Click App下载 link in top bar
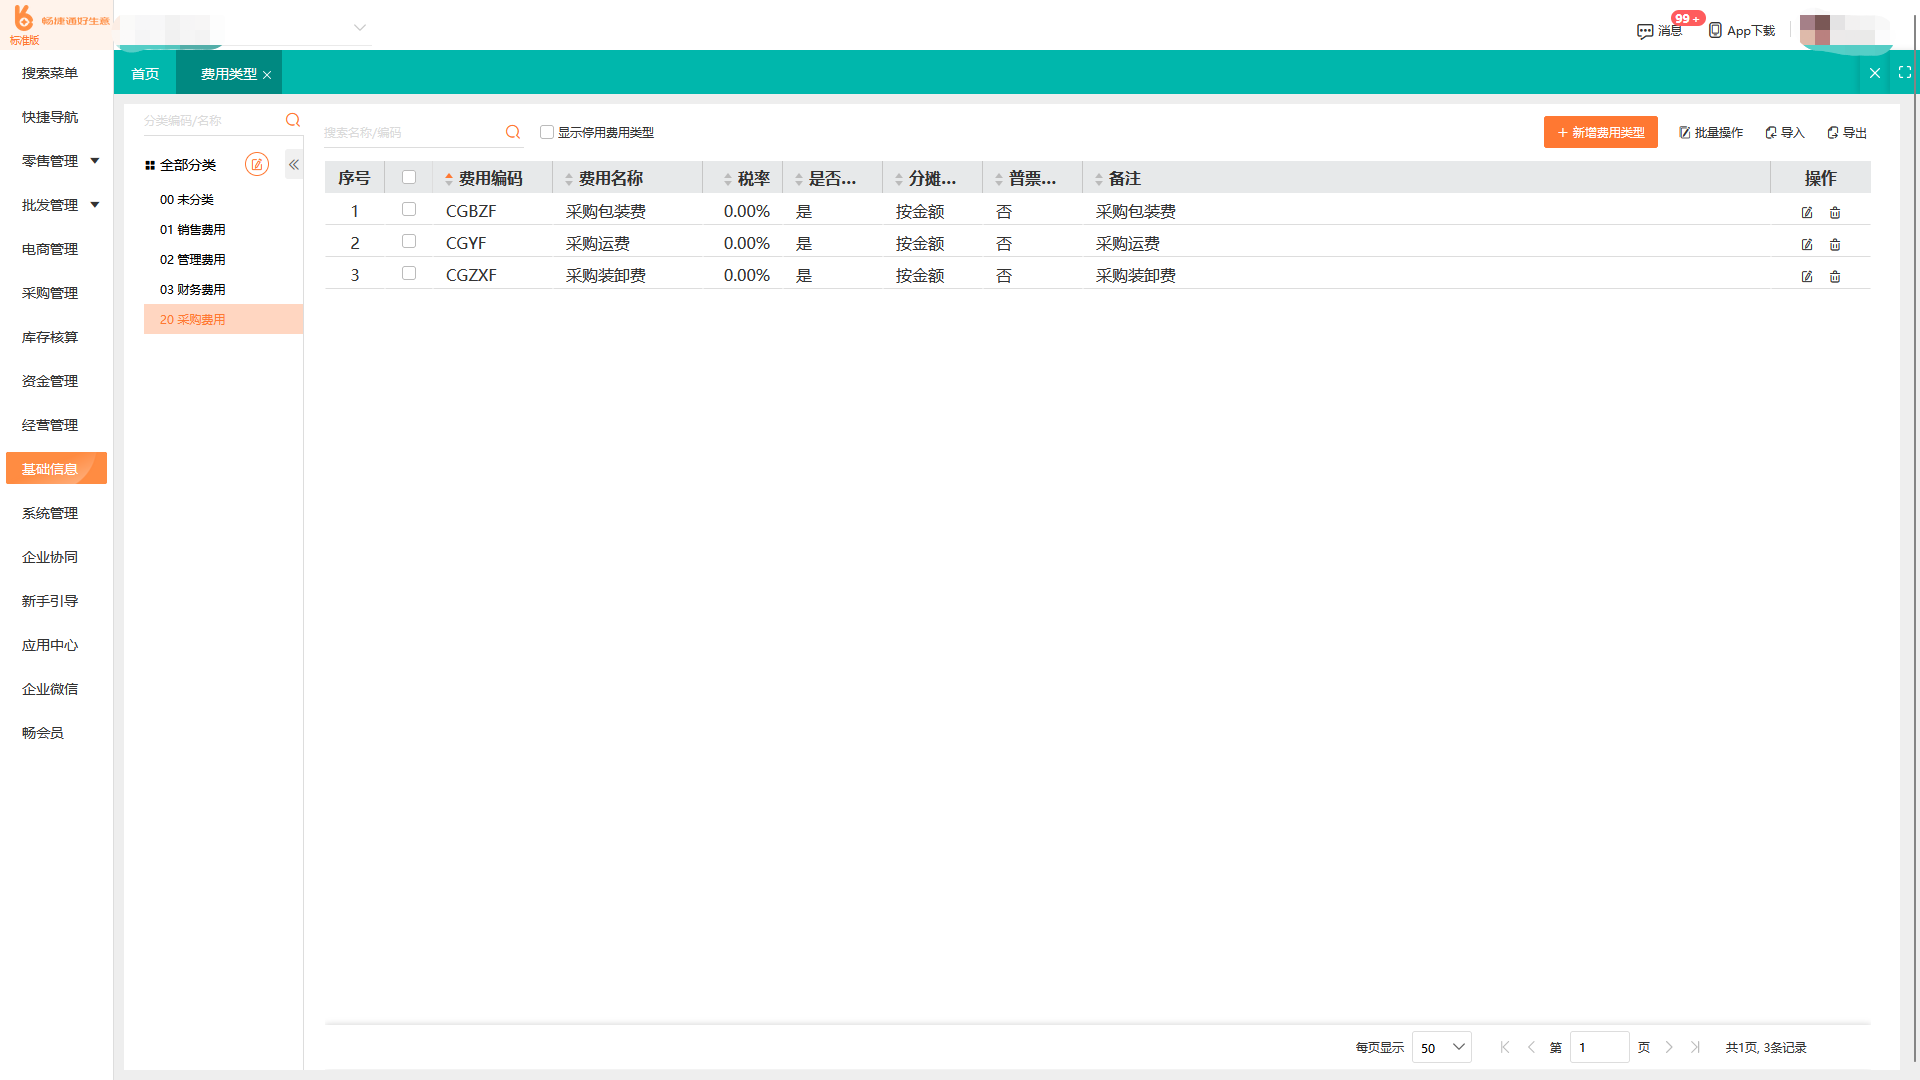The height and width of the screenshot is (1080, 1920). [1743, 29]
